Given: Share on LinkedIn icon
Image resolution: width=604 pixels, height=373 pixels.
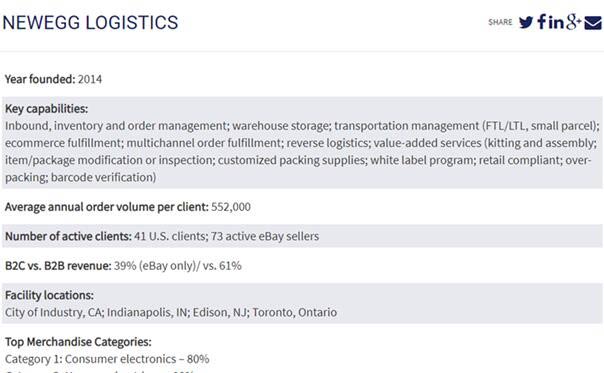Looking at the screenshot, I should click(x=556, y=22).
